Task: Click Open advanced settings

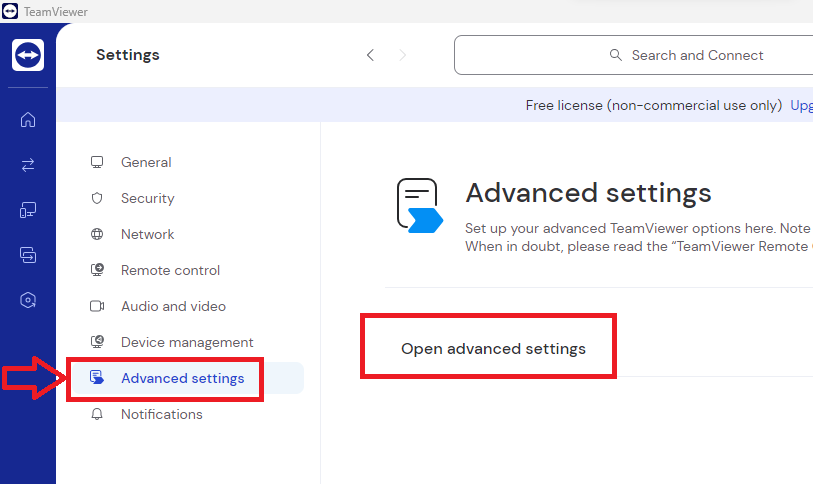Action: (x=493, y=349)
